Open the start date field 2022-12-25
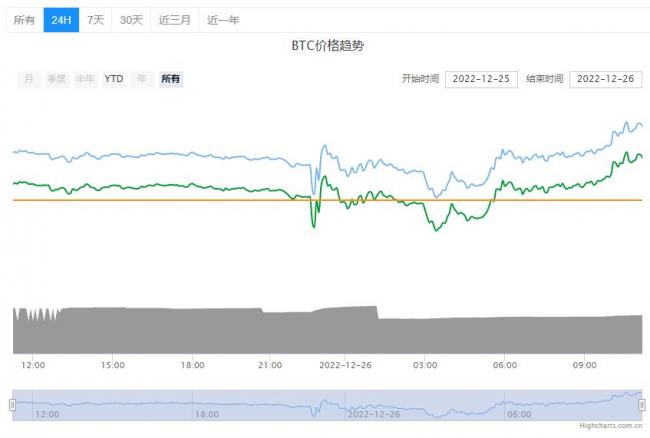 point(480,79)
